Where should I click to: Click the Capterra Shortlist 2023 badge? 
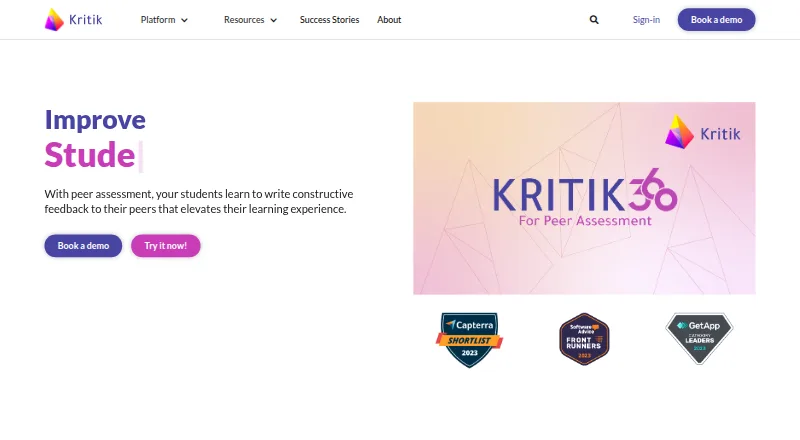pyautogui.click(x=469, y=340)
